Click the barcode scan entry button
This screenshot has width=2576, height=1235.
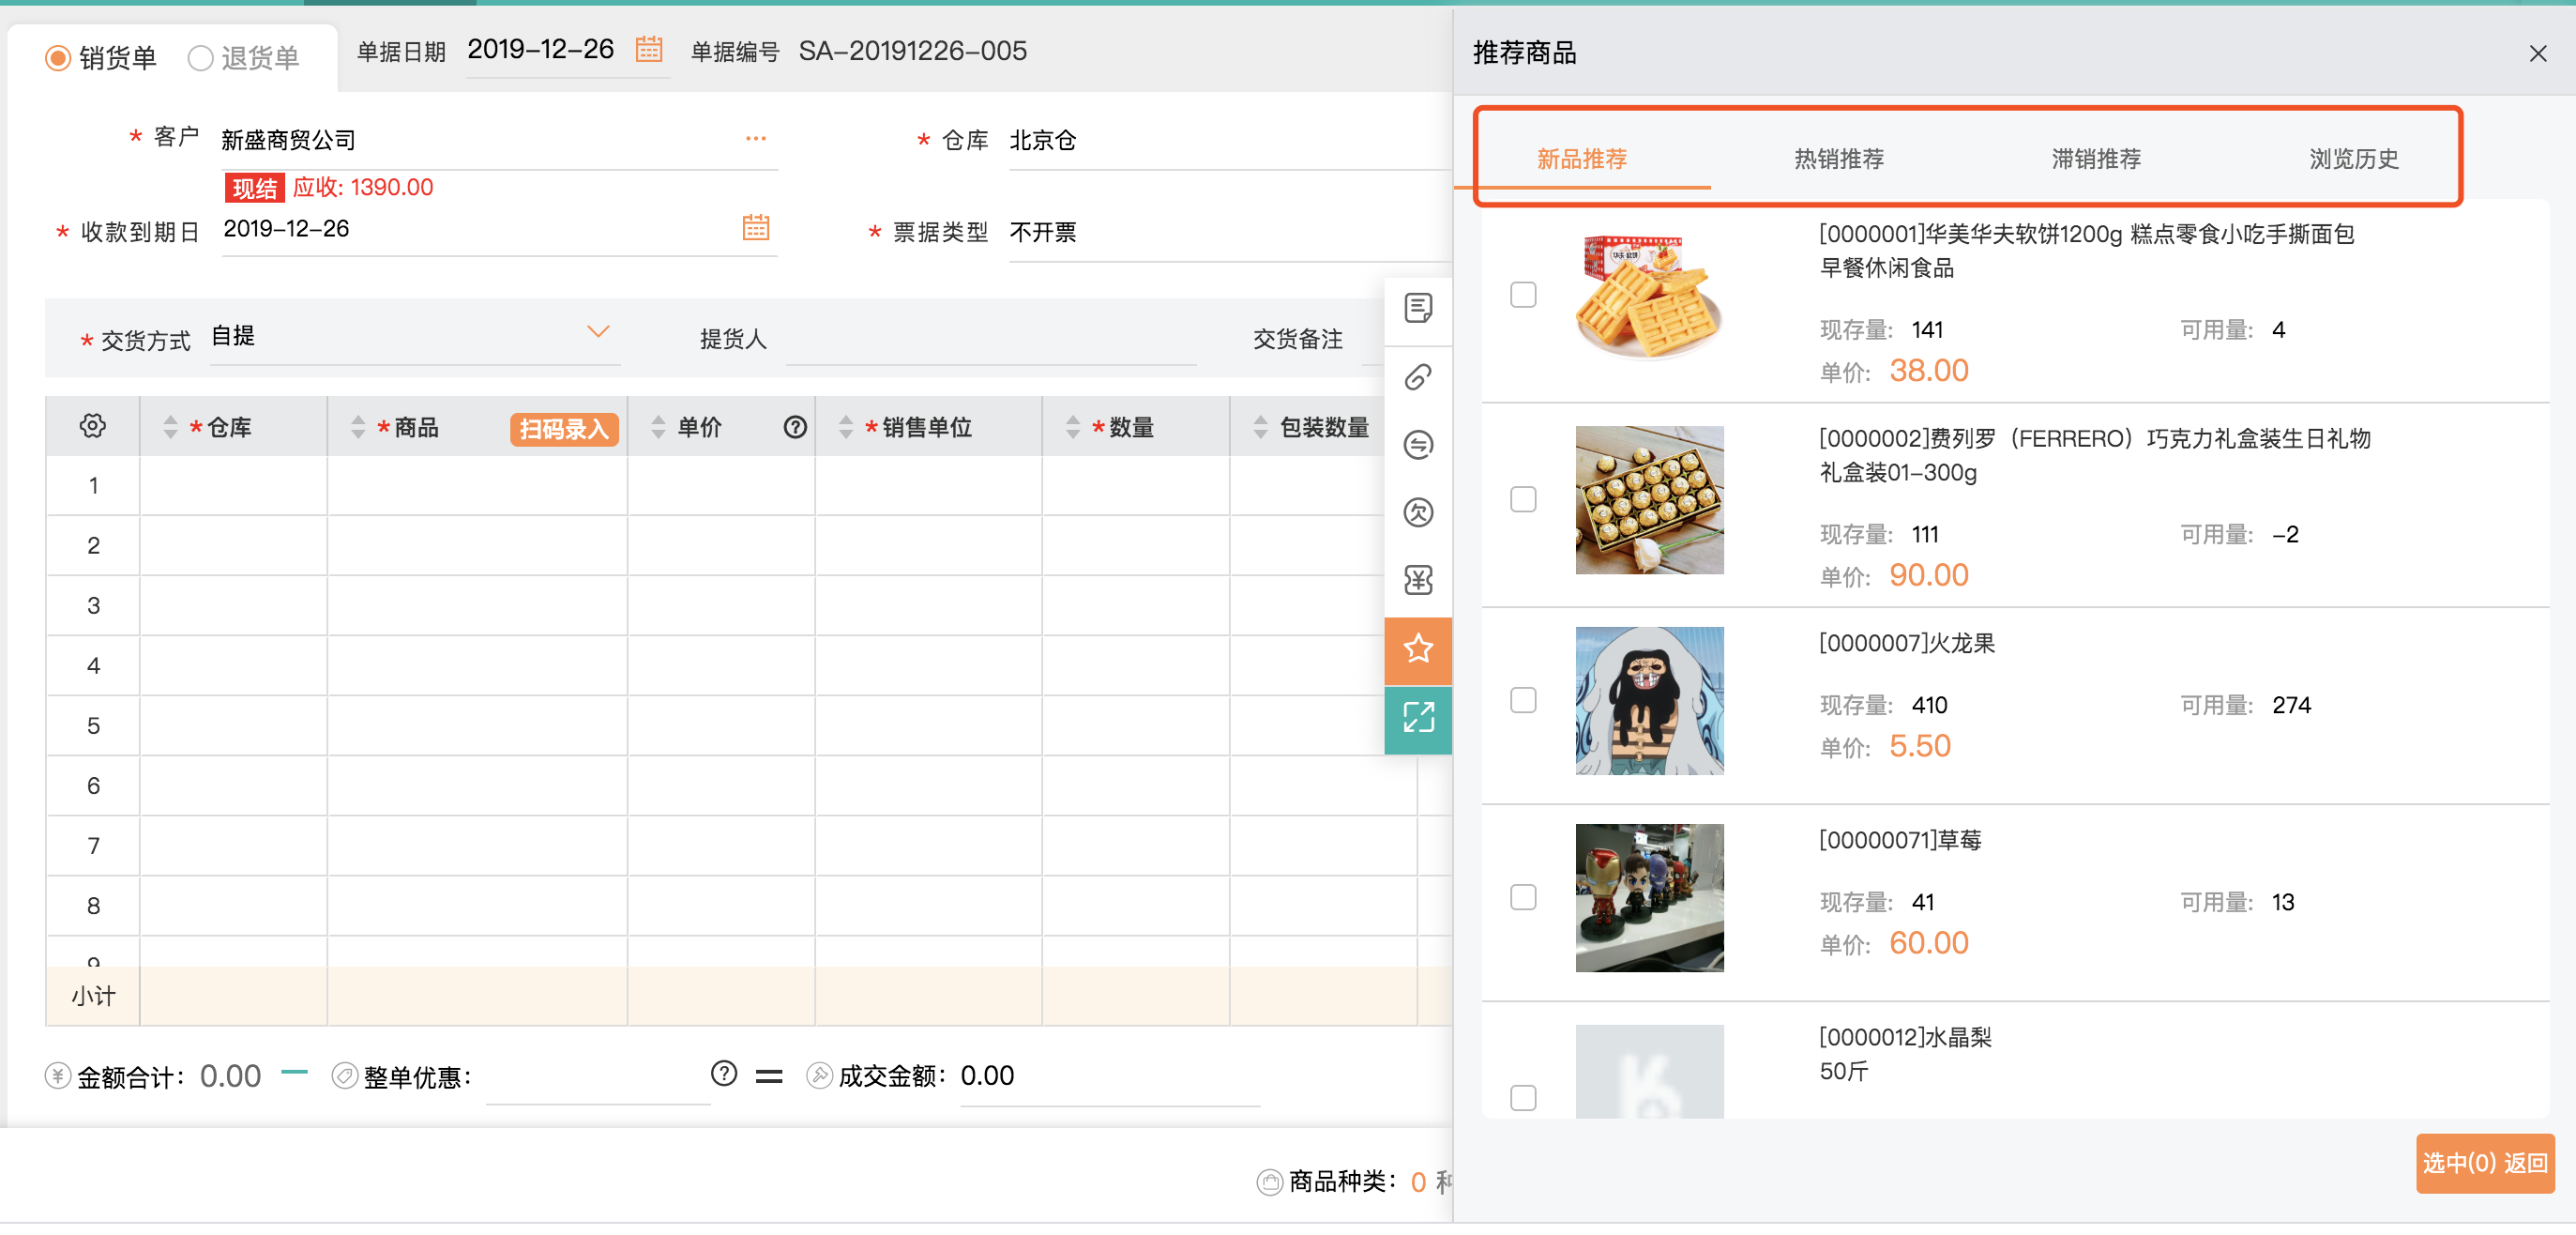[x=565, y=431]
